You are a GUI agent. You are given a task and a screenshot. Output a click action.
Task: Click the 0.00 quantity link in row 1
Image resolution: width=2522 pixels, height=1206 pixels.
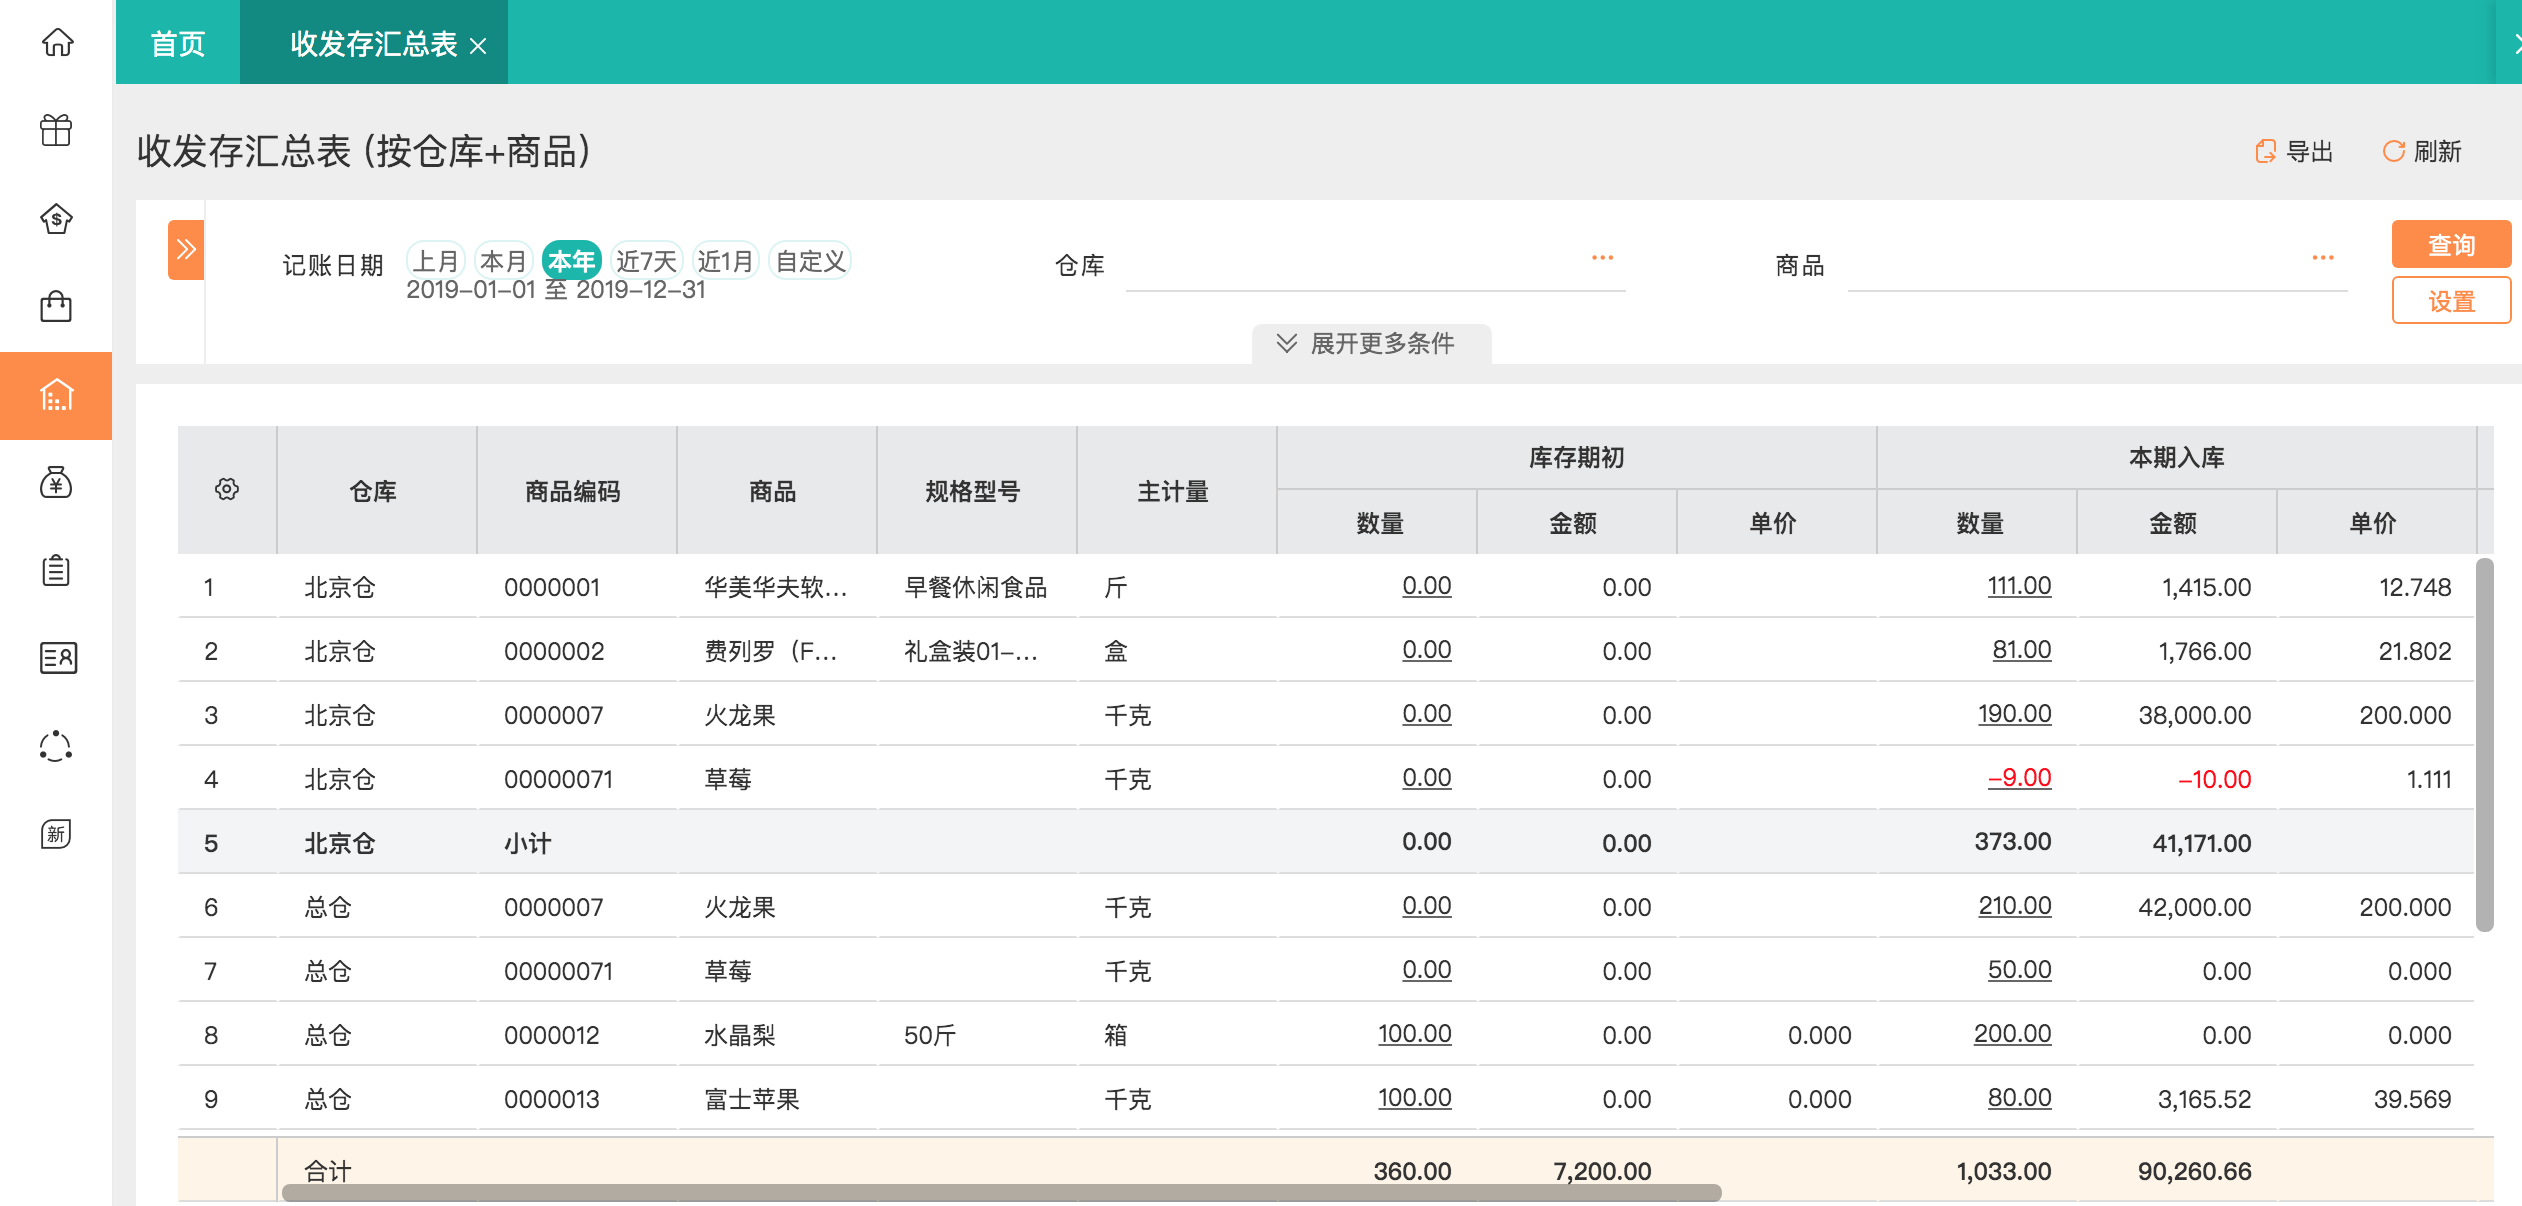[1423, 587]
